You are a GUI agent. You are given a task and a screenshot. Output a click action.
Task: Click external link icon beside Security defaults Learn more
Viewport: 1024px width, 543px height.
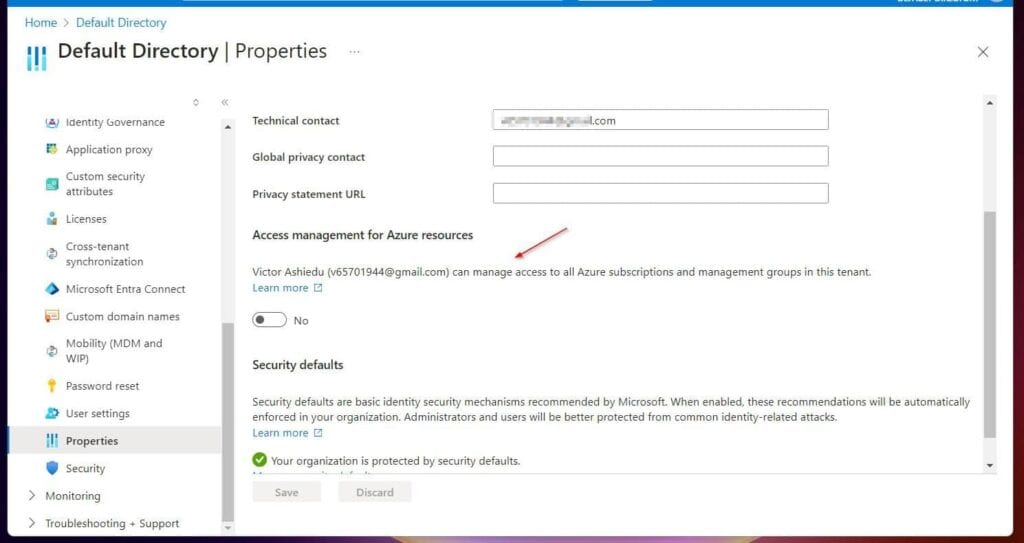318,433
